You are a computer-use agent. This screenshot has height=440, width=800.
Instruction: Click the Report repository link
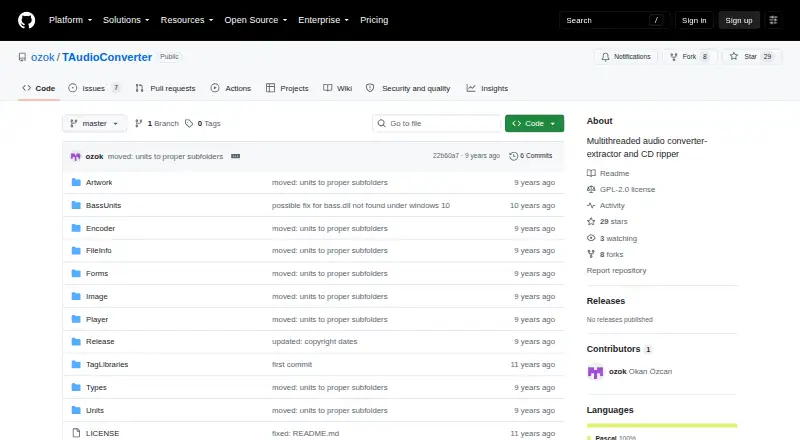616,271
